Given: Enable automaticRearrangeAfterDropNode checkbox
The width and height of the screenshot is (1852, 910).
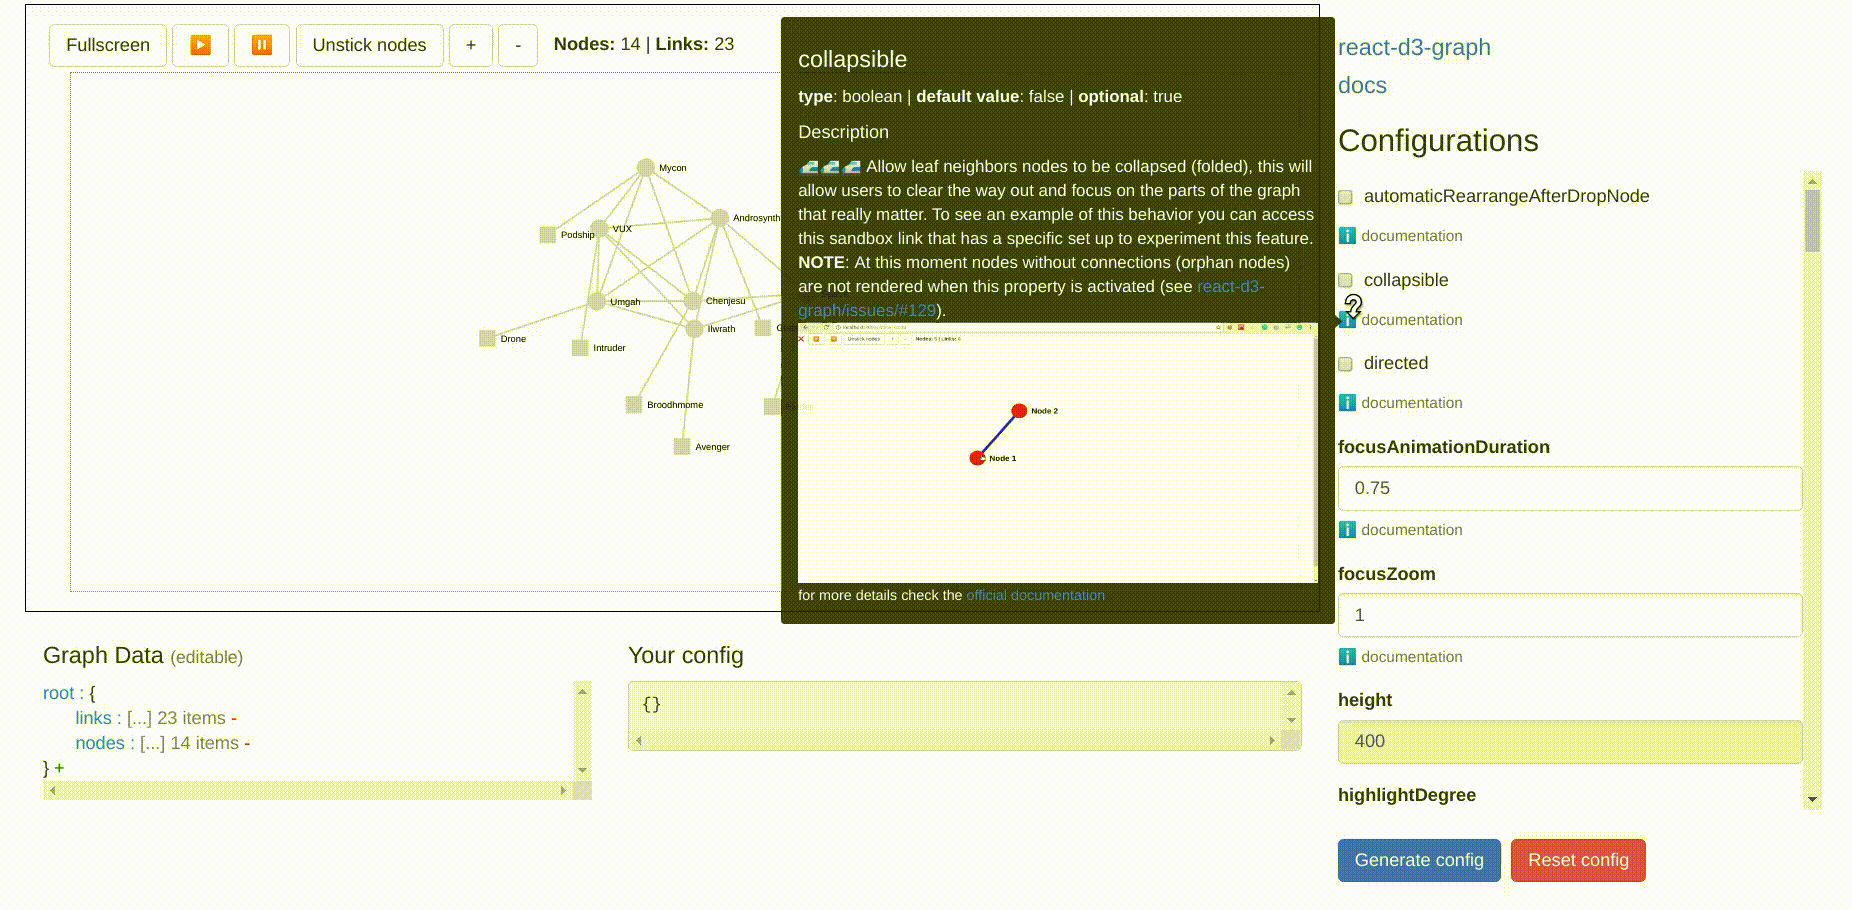Looking at the screenshot, I should point(1346,197).
